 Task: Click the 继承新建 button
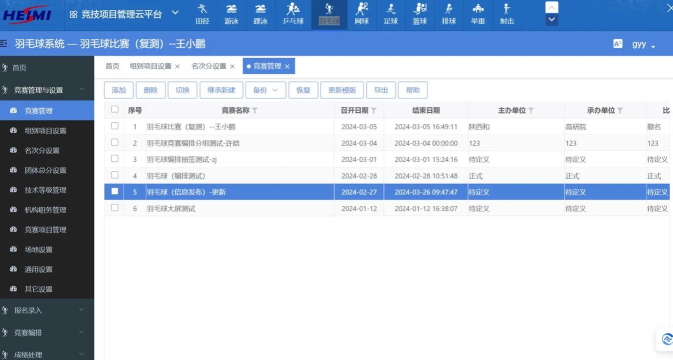[x=221, y=90]
